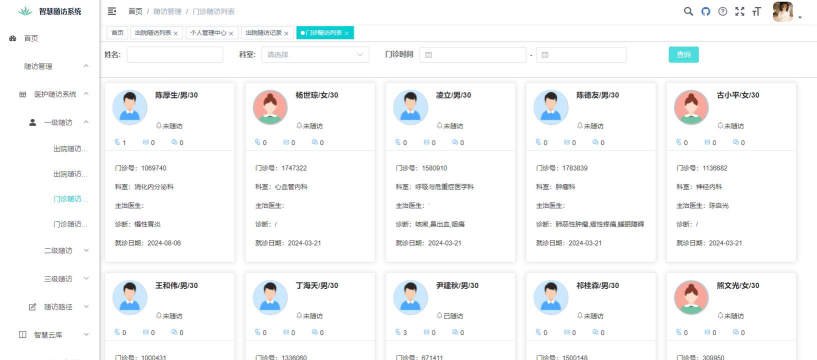The height and width of the screenshot is (360, 817).
Task: Click the phone icon on 杨世琼 card
Action: pyautogui.click(x=257, y=142)
